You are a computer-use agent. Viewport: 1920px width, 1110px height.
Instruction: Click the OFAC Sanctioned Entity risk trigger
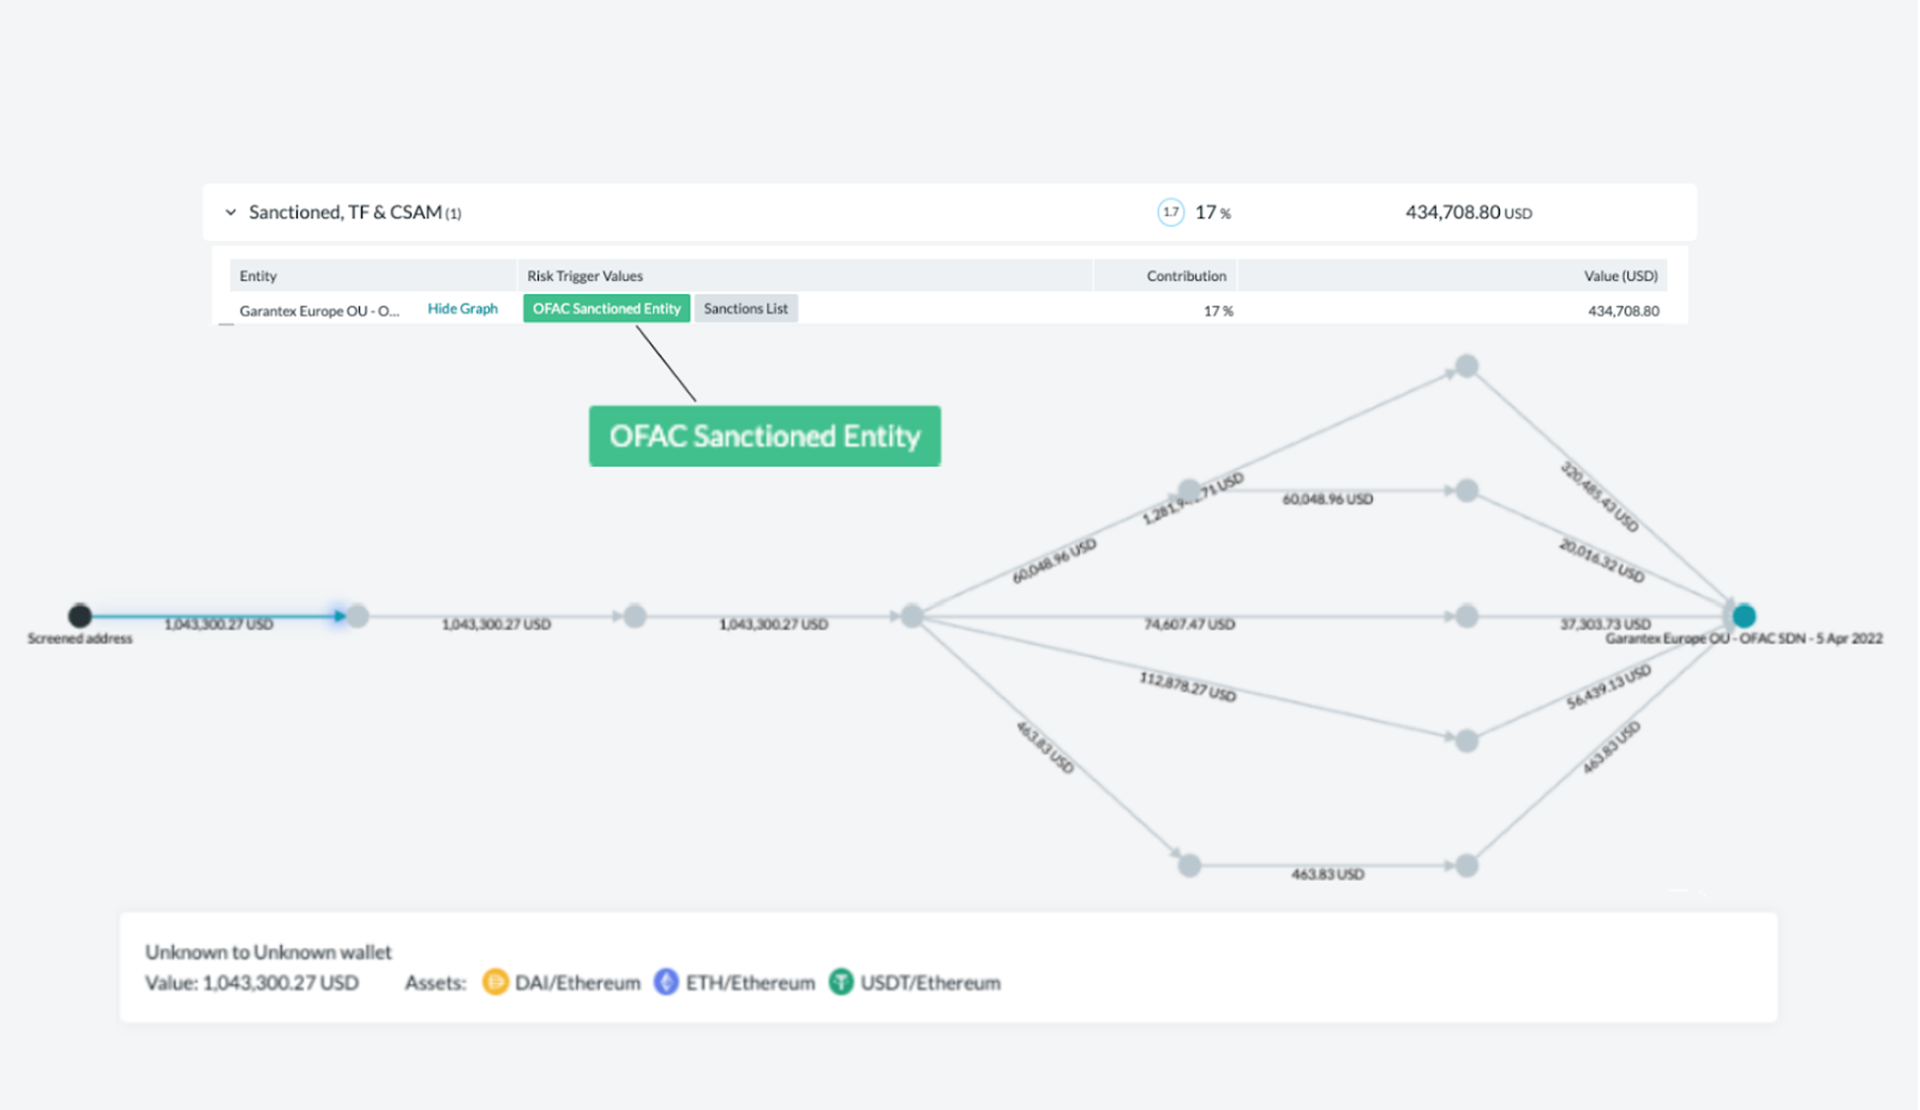pos(606,308)
